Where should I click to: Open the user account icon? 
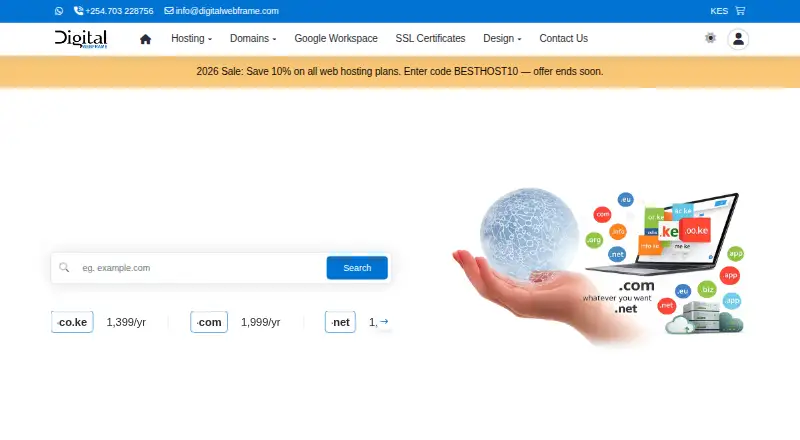738,39
